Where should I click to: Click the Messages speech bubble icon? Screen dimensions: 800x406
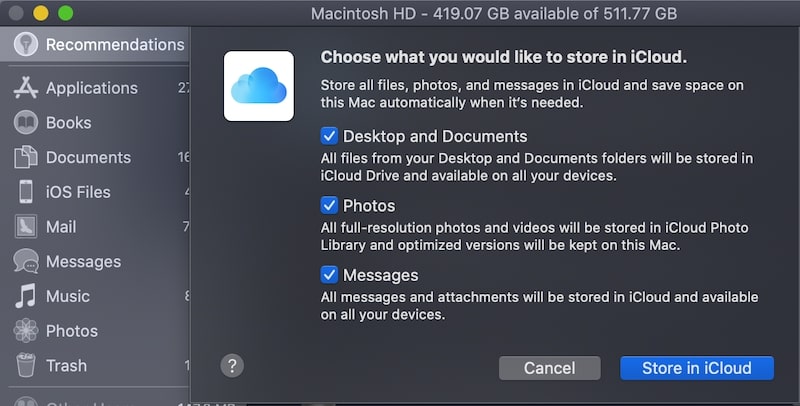pyautogui.click(x=26, y=261)
